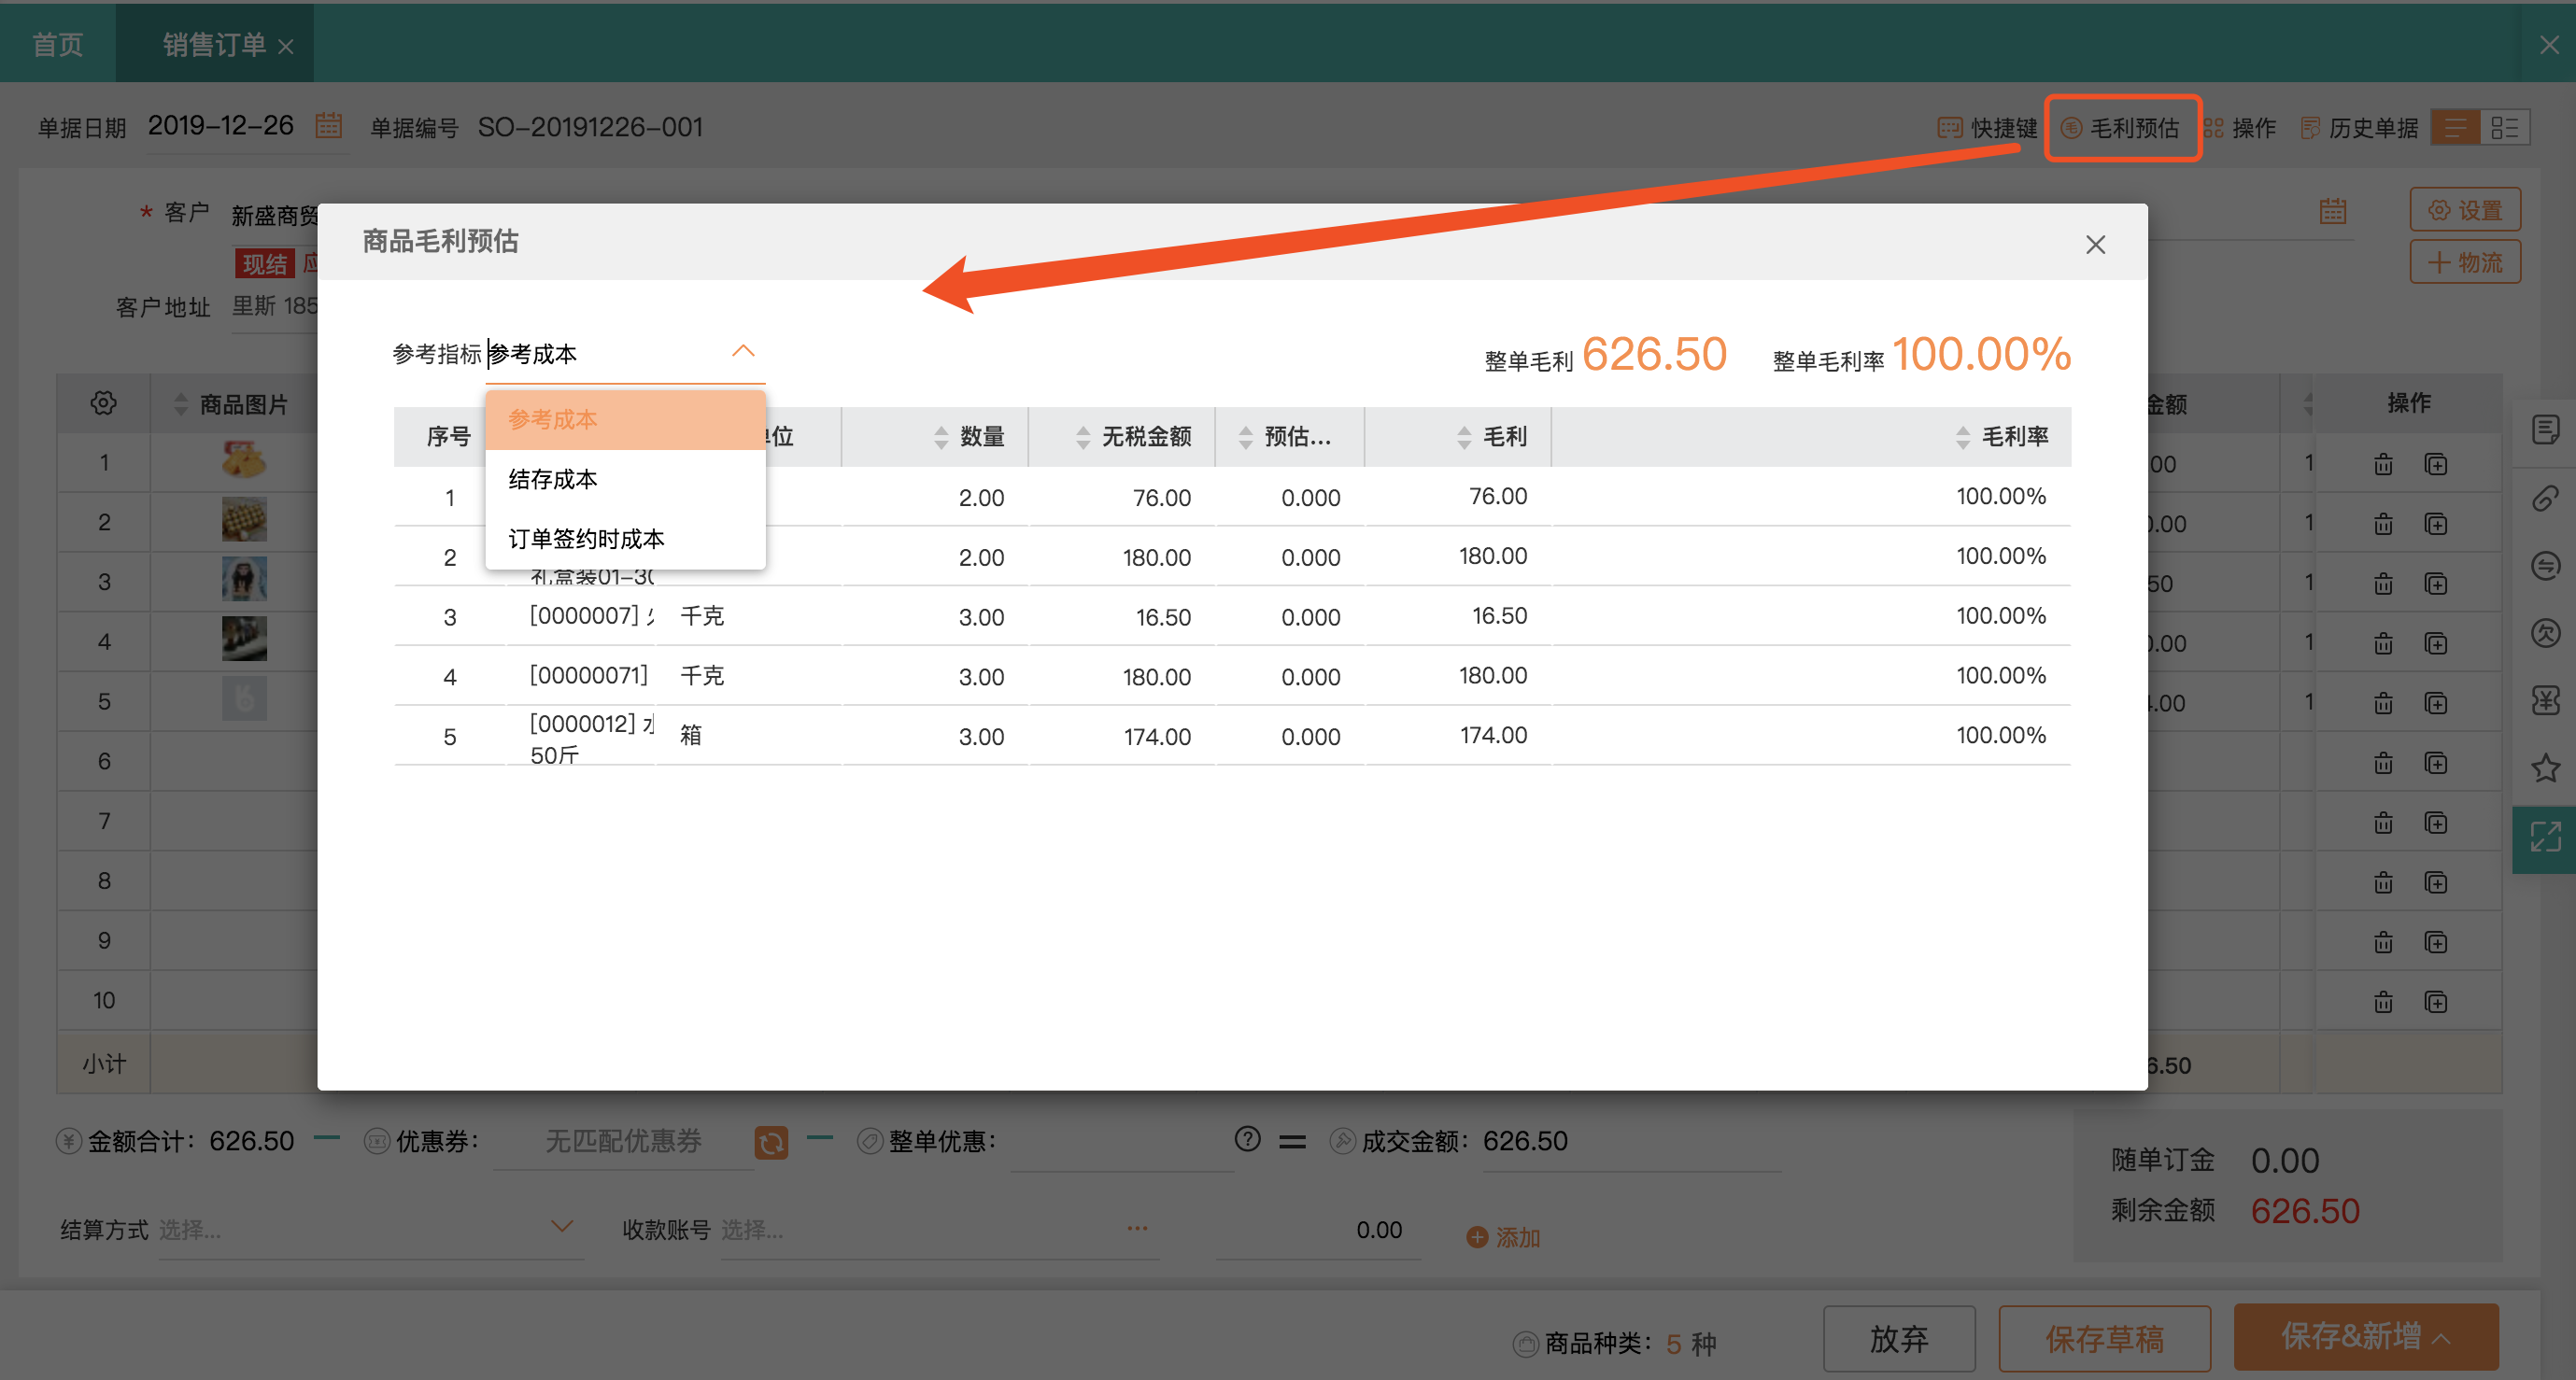The height and width of the screenshot is (1380, 2576).
Task: Select 订单签约时成本 option
Action: (587, 537)
